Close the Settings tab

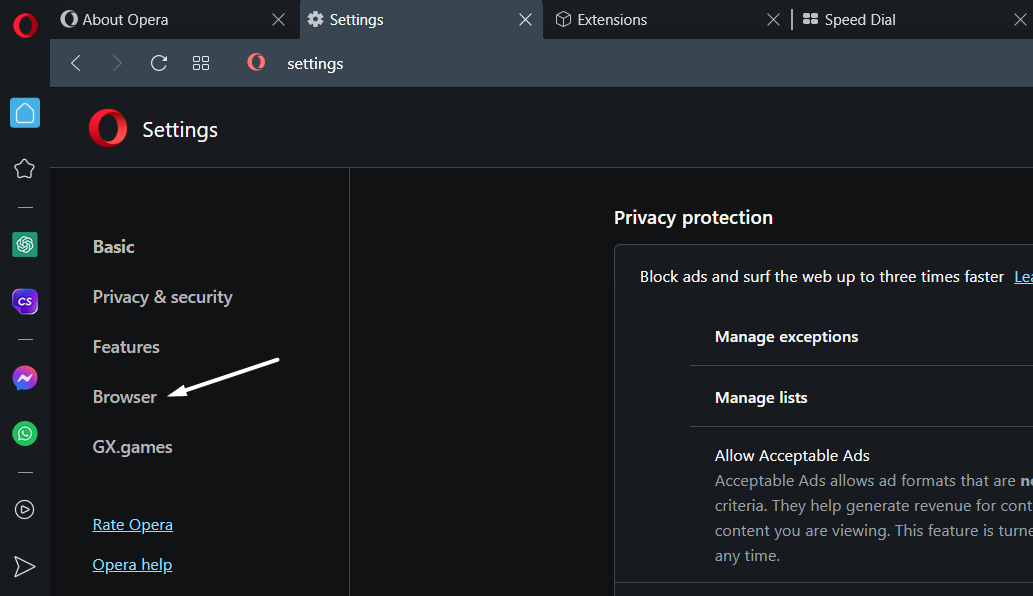525,20
